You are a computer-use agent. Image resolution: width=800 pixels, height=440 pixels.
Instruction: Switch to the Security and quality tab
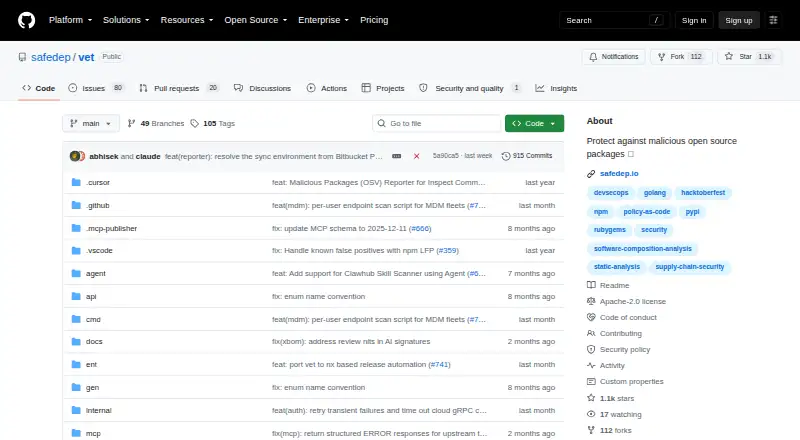coord(469,88)
